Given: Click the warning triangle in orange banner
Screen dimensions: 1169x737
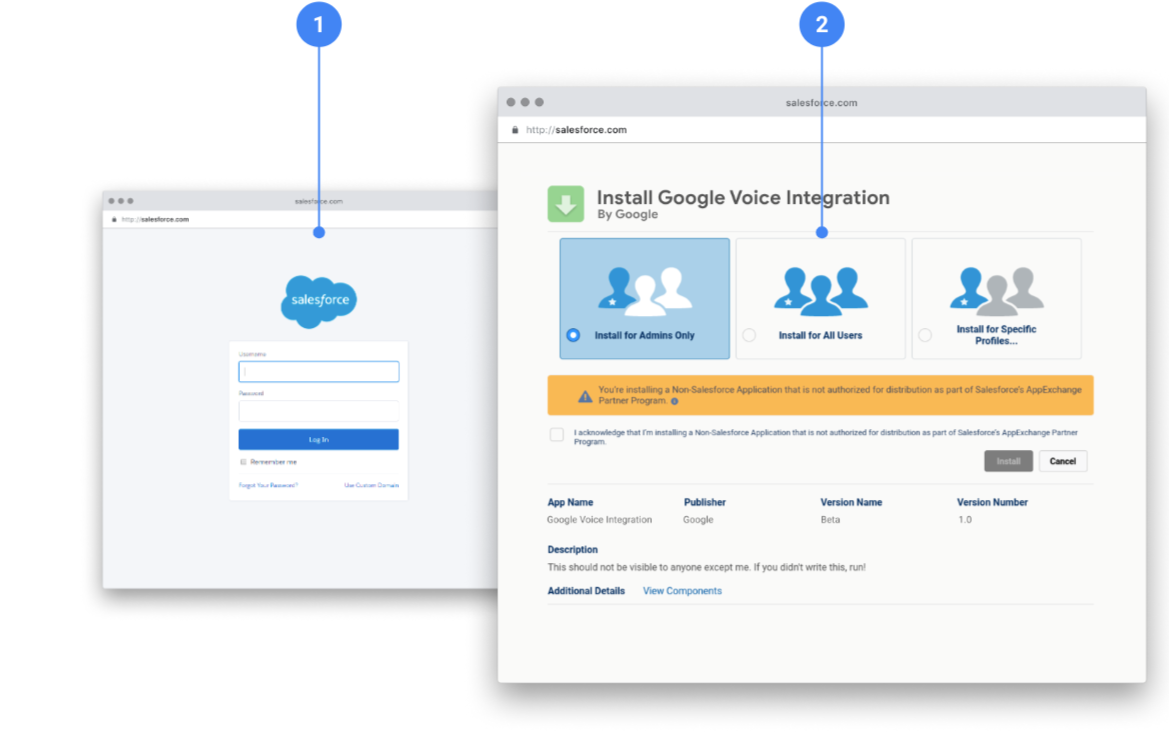Looking at the screenshot, I should [x=585, y=396].
